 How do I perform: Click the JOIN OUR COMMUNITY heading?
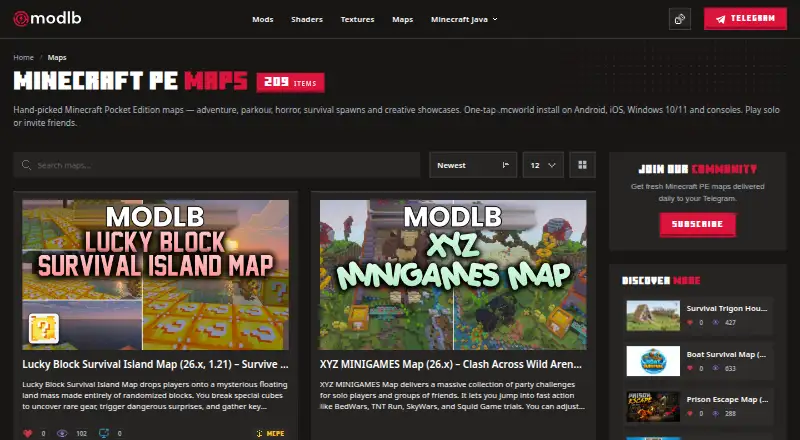tap(697, 169)
